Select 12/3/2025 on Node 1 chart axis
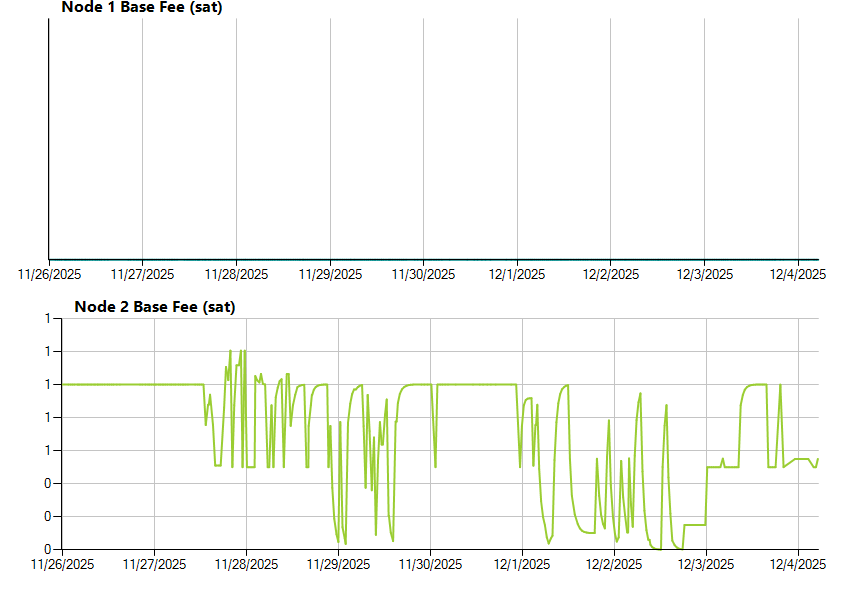The image size is (860, 600). pos(704,273)
